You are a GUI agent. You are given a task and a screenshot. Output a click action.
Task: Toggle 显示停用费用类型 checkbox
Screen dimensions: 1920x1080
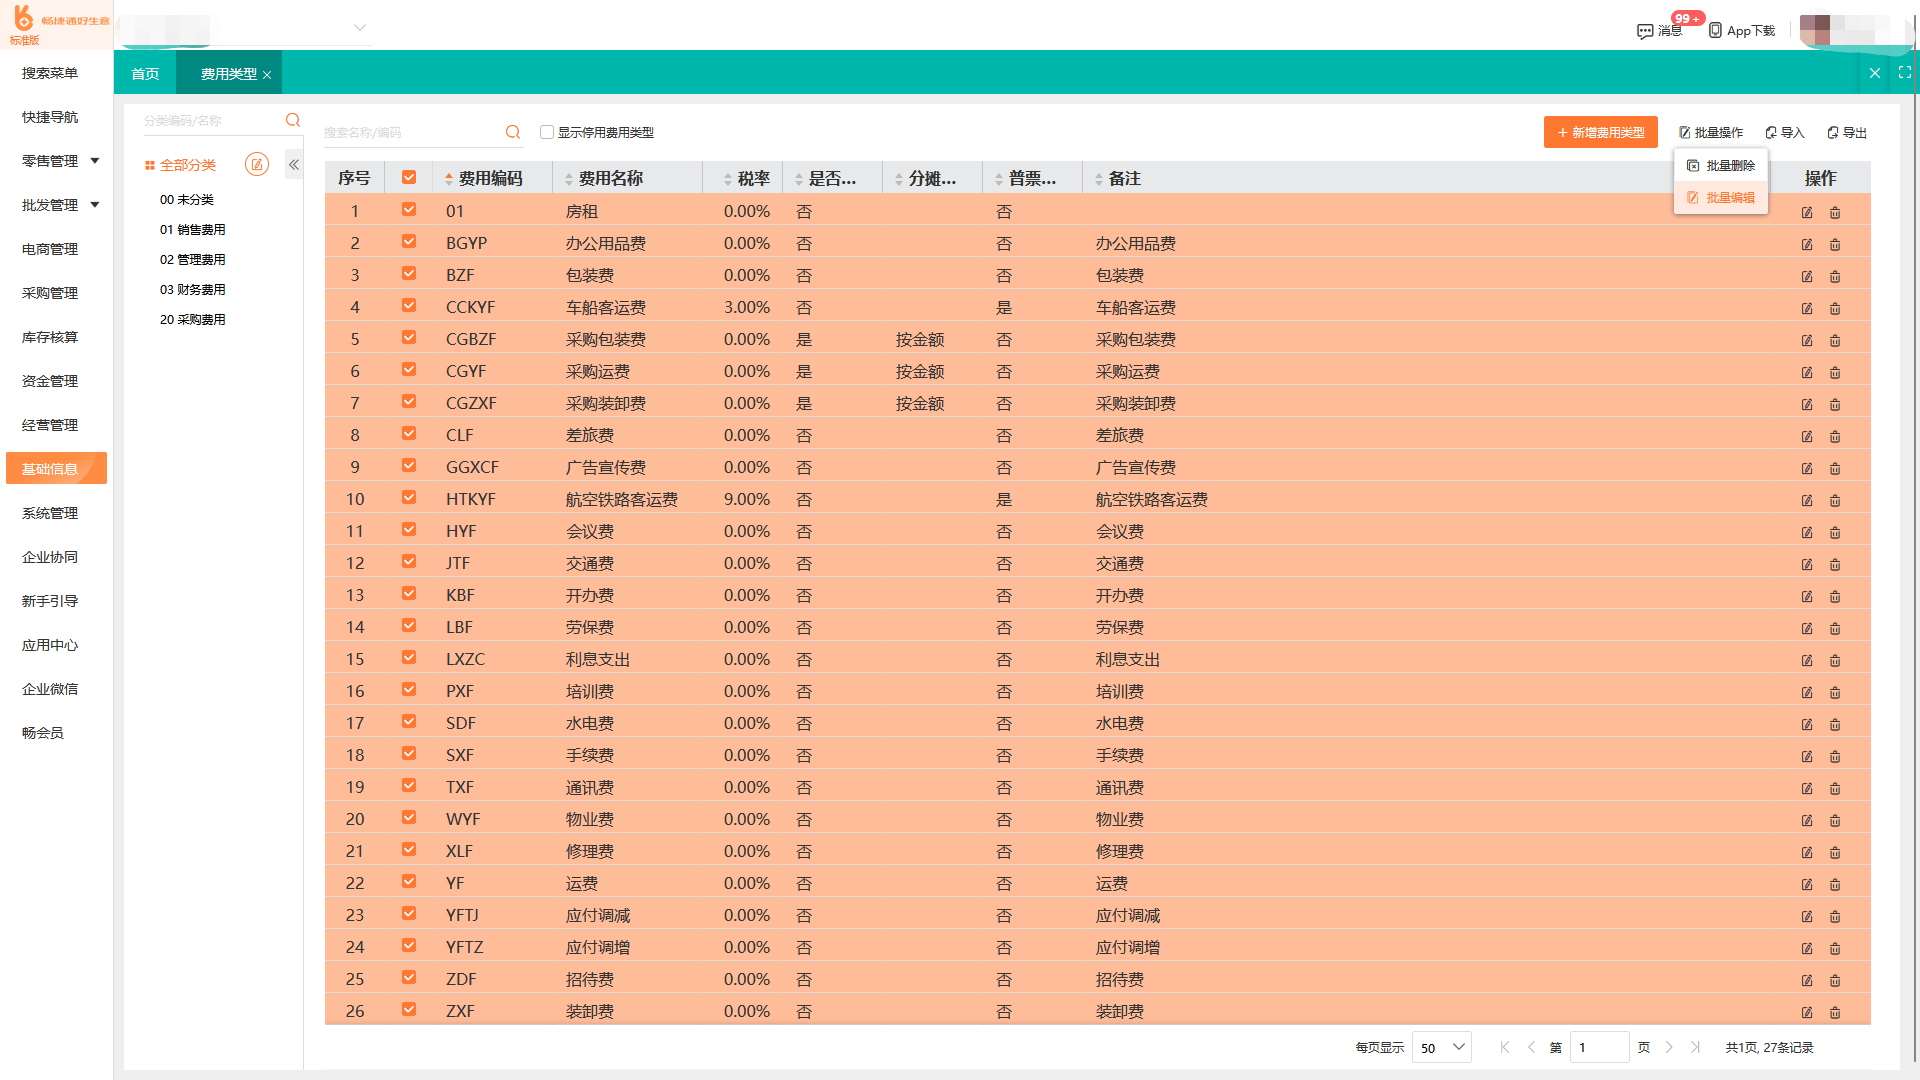(545, 131)
